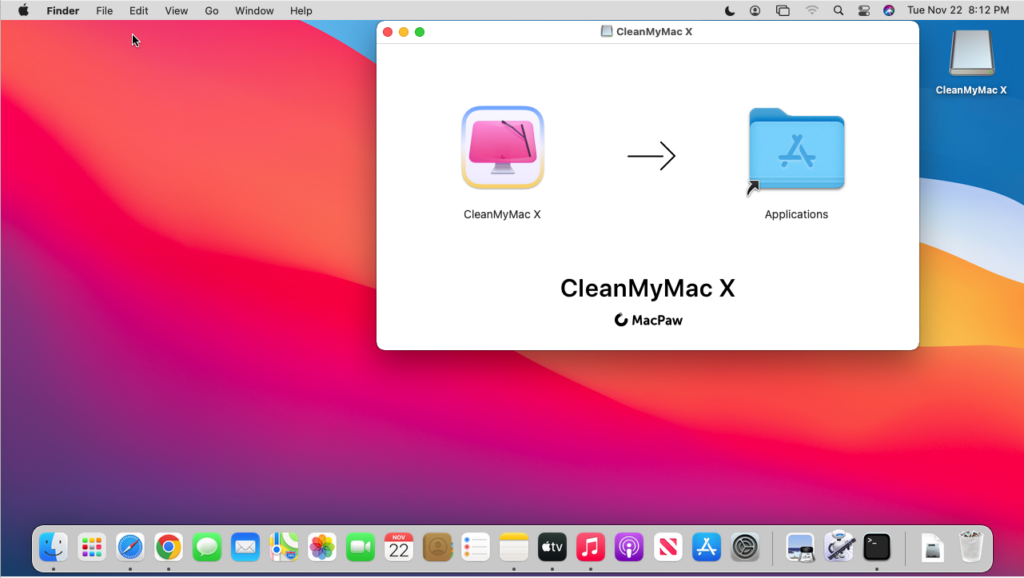Viewport: 1024px width, 578px height.
Task: Open Terminal from the Dock
Action: (x=877, y=547)
